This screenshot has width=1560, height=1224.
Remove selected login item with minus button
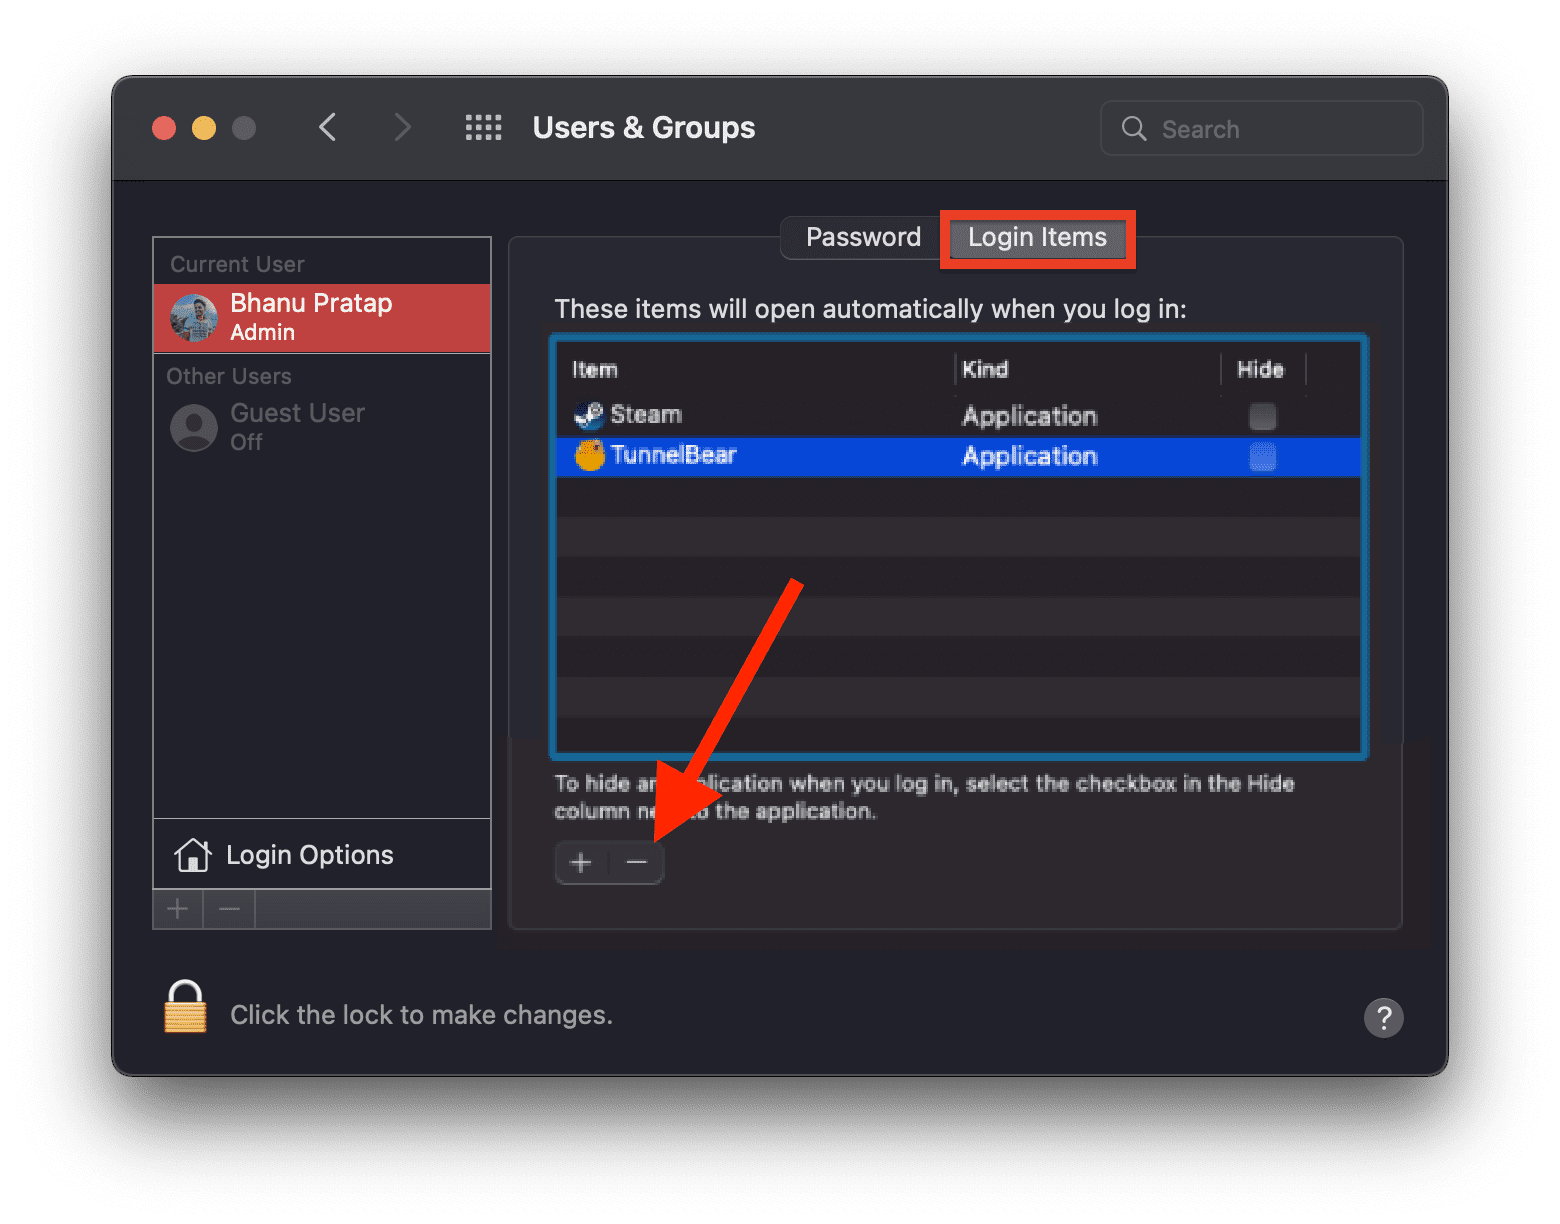(637, 863)
